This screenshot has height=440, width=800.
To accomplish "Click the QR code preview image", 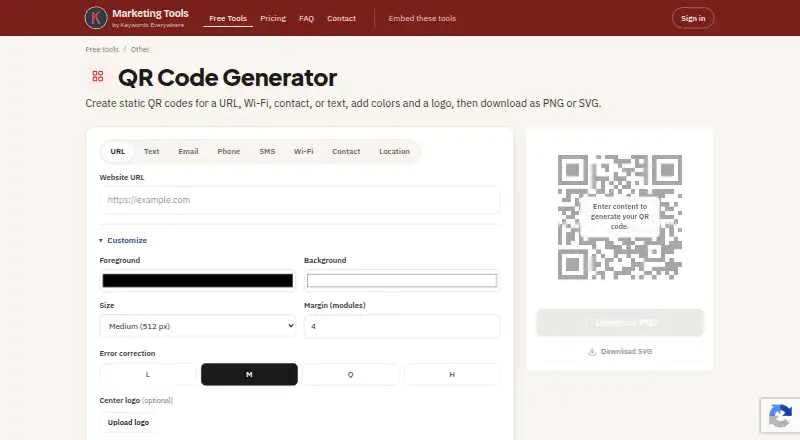I will pos(620,217).
